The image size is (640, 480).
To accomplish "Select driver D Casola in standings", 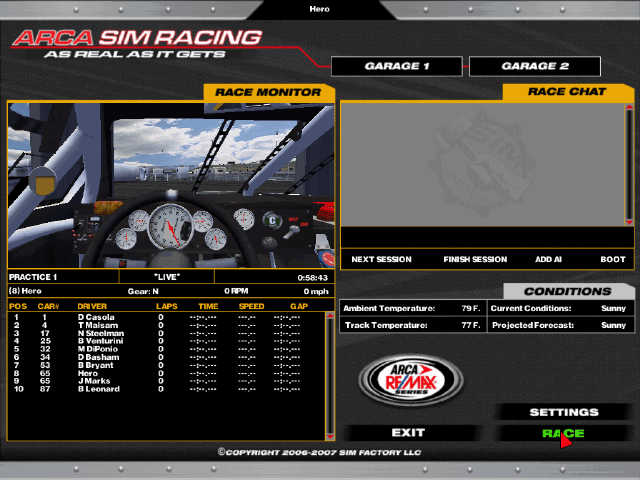I will click(95, 317).
